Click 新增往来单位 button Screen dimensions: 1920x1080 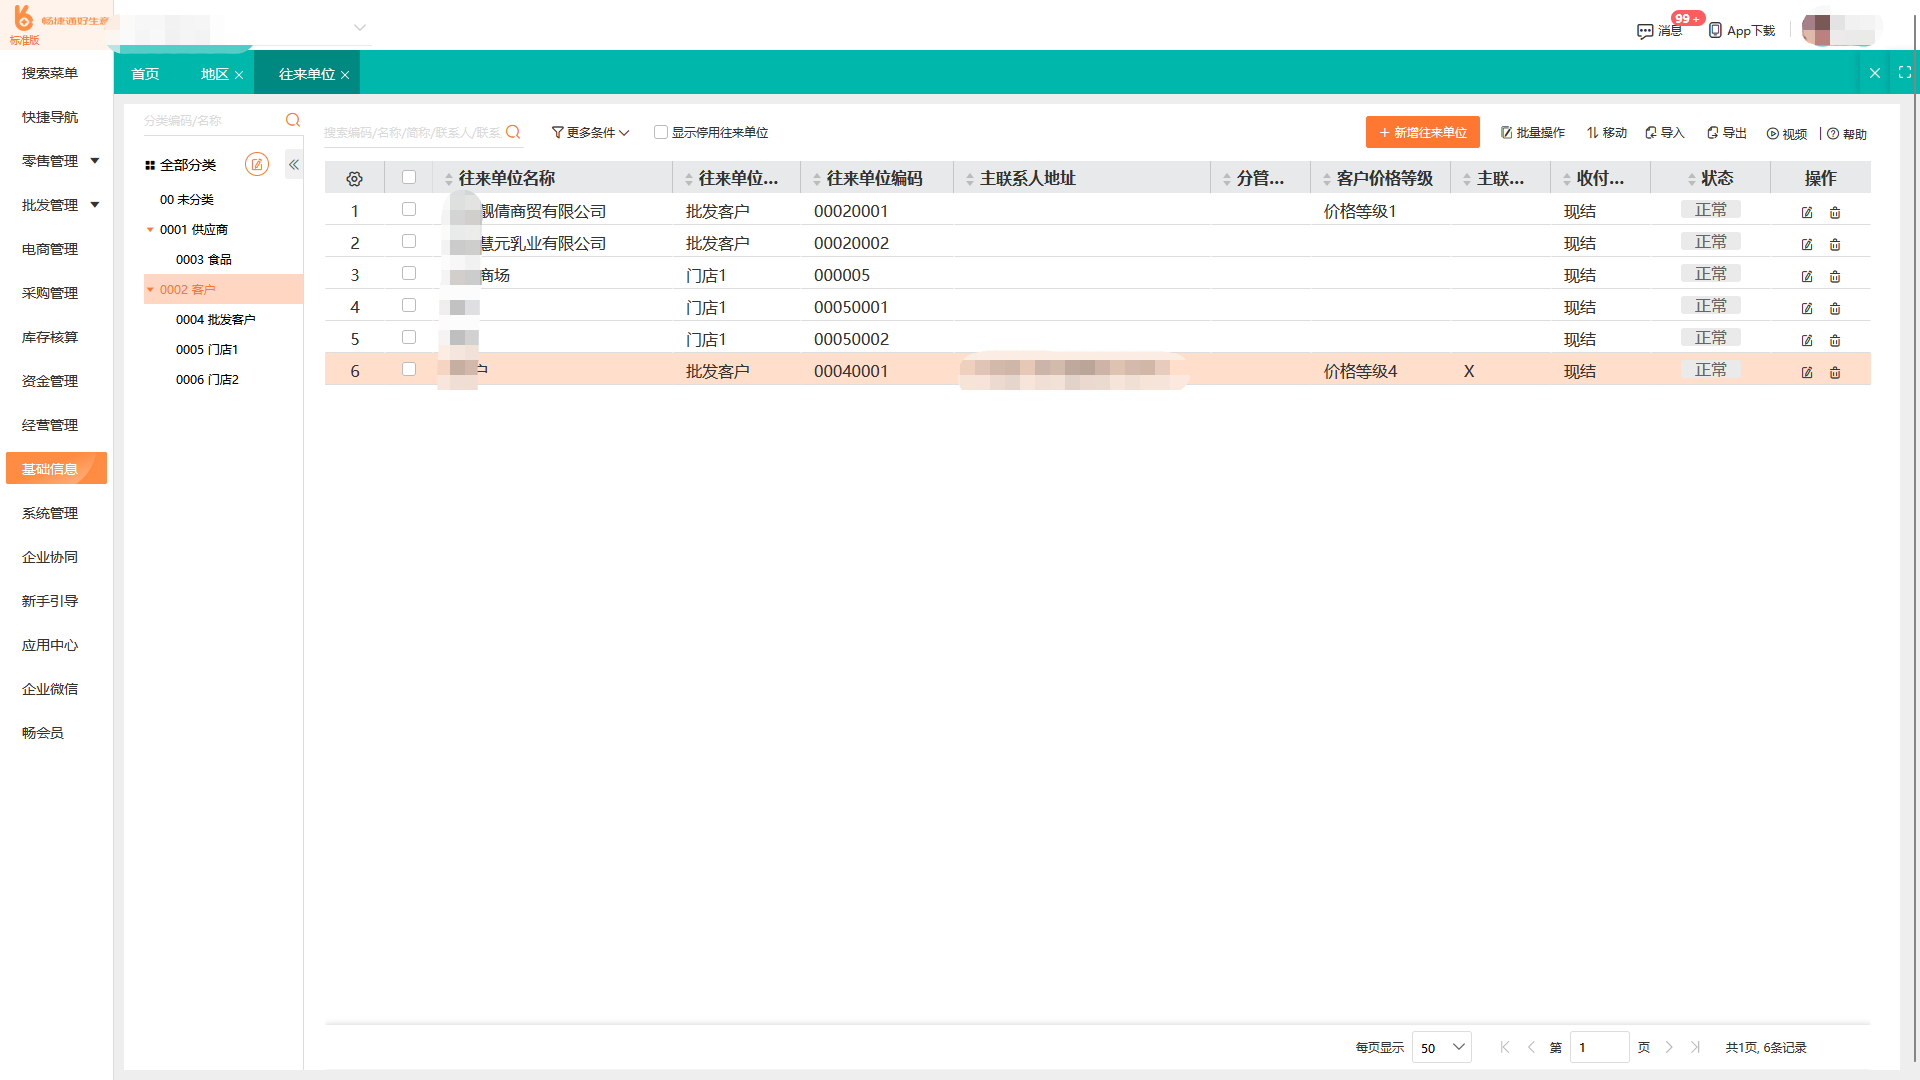tap(1425, 131)
